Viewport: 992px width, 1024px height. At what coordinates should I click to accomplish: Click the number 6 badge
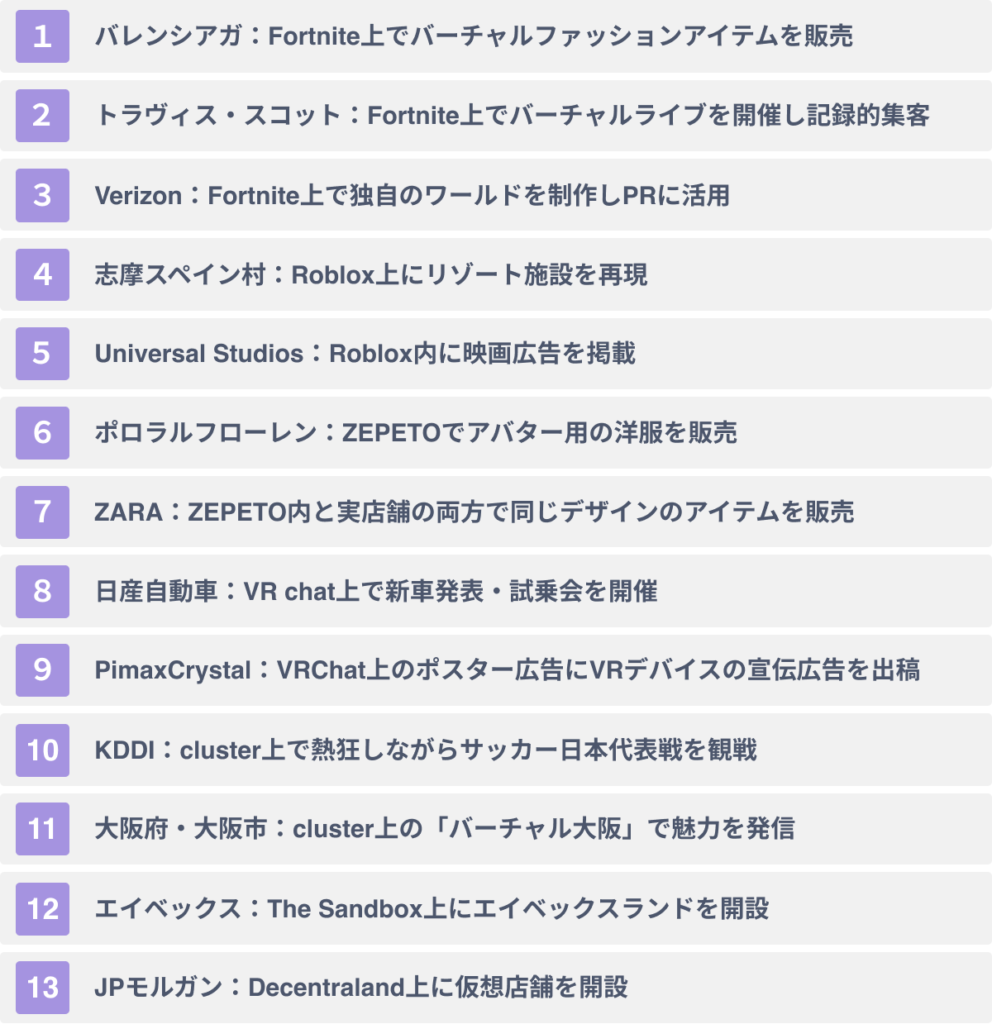click(x=42, y=433)
